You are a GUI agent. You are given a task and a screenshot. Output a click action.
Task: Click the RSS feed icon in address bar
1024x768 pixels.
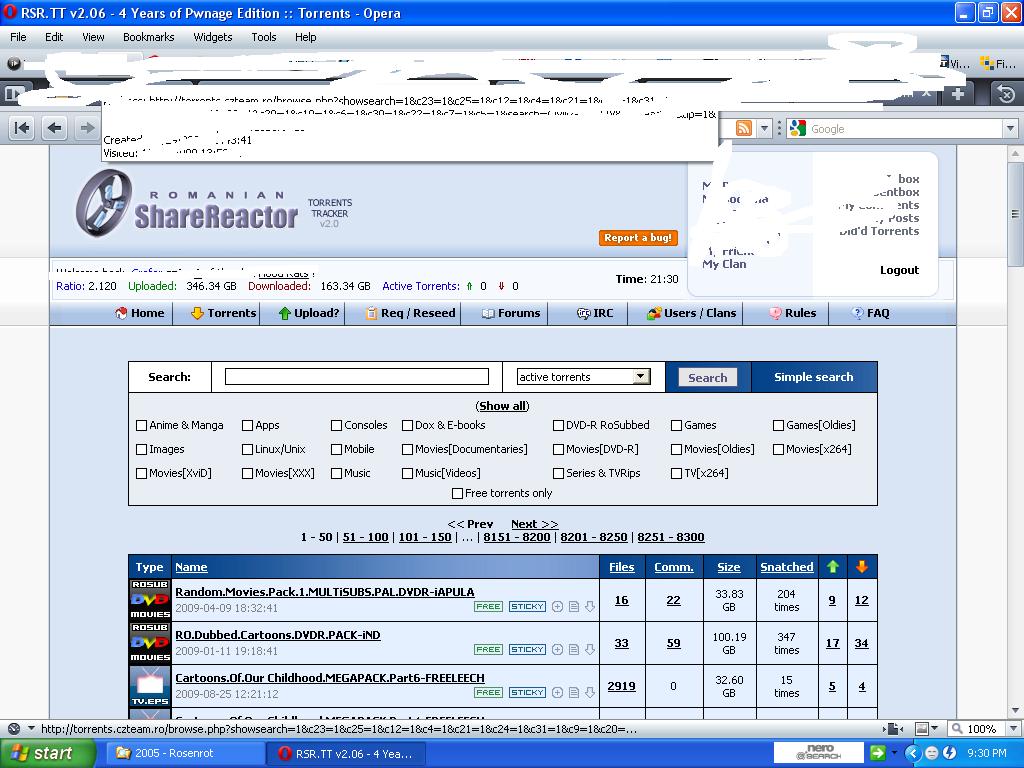743,128
